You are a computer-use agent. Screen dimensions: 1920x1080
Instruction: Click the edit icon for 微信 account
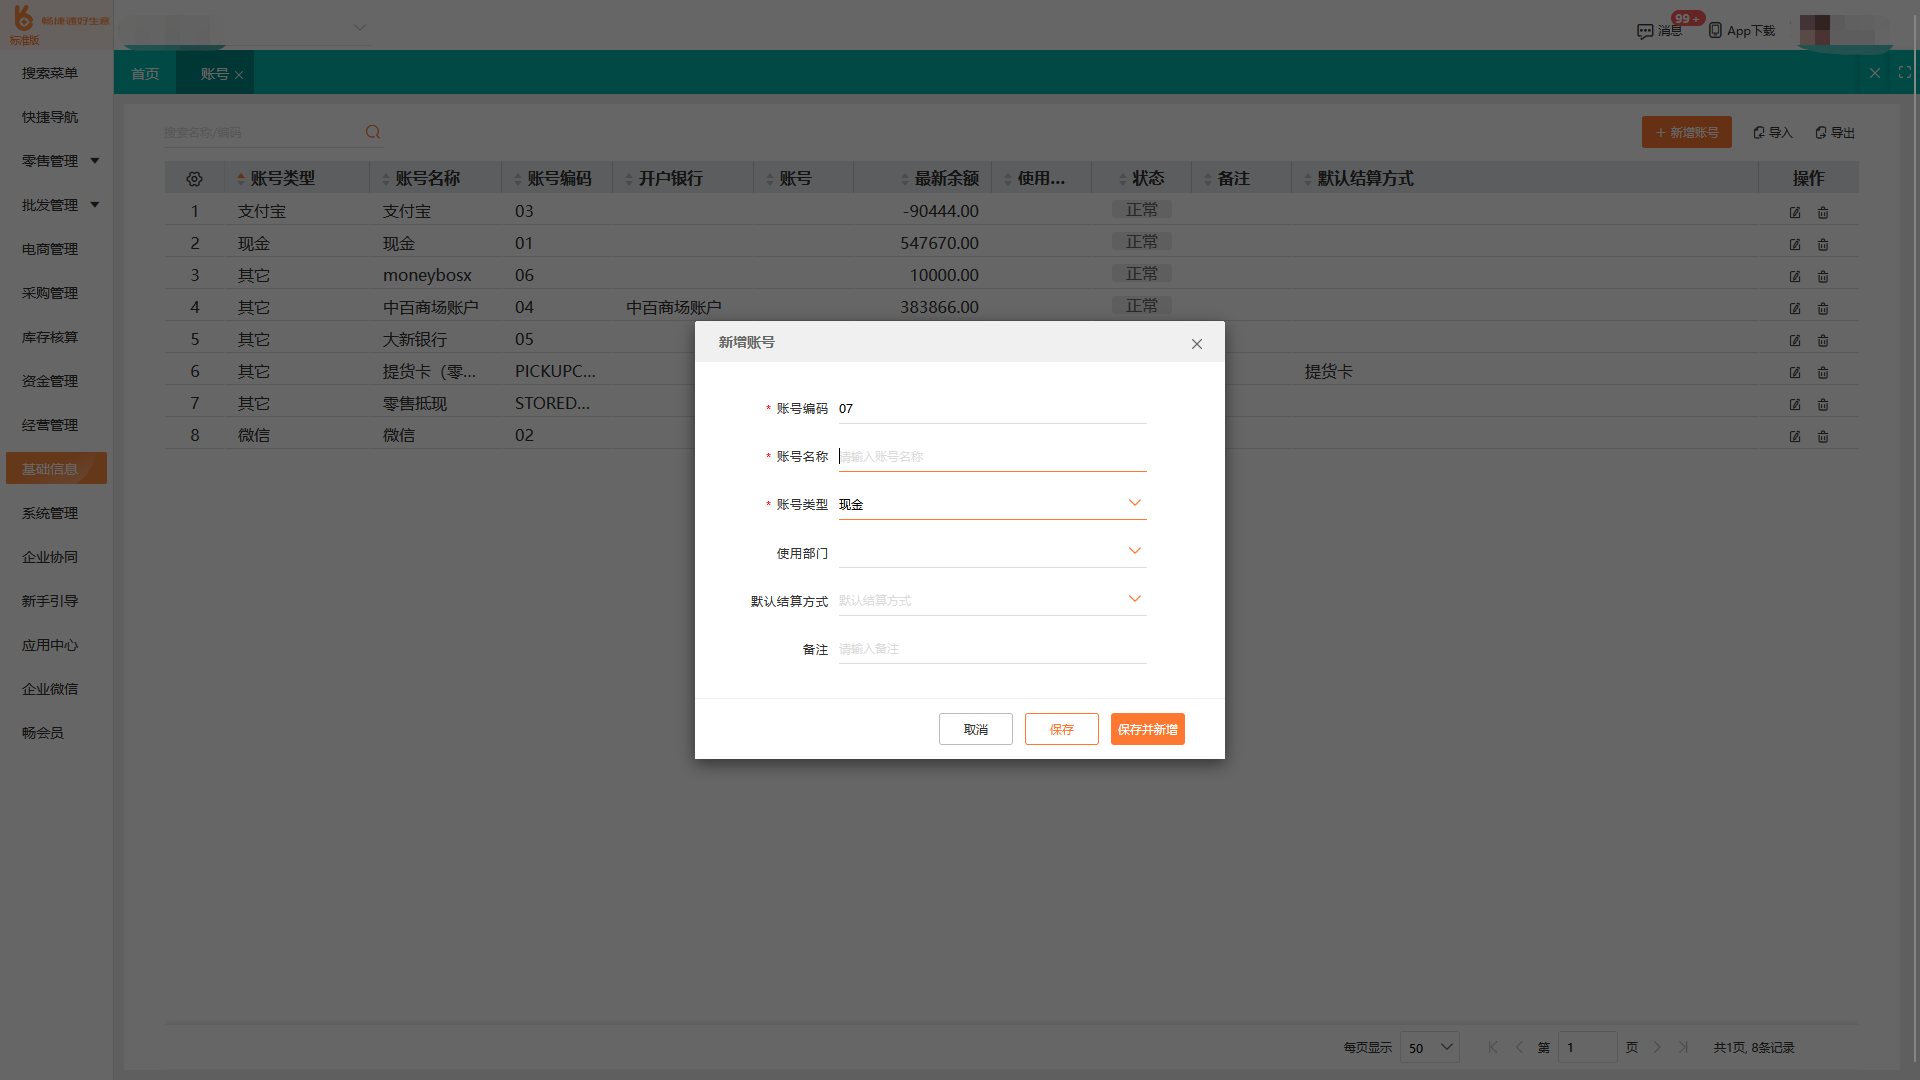click(1795, 436)
